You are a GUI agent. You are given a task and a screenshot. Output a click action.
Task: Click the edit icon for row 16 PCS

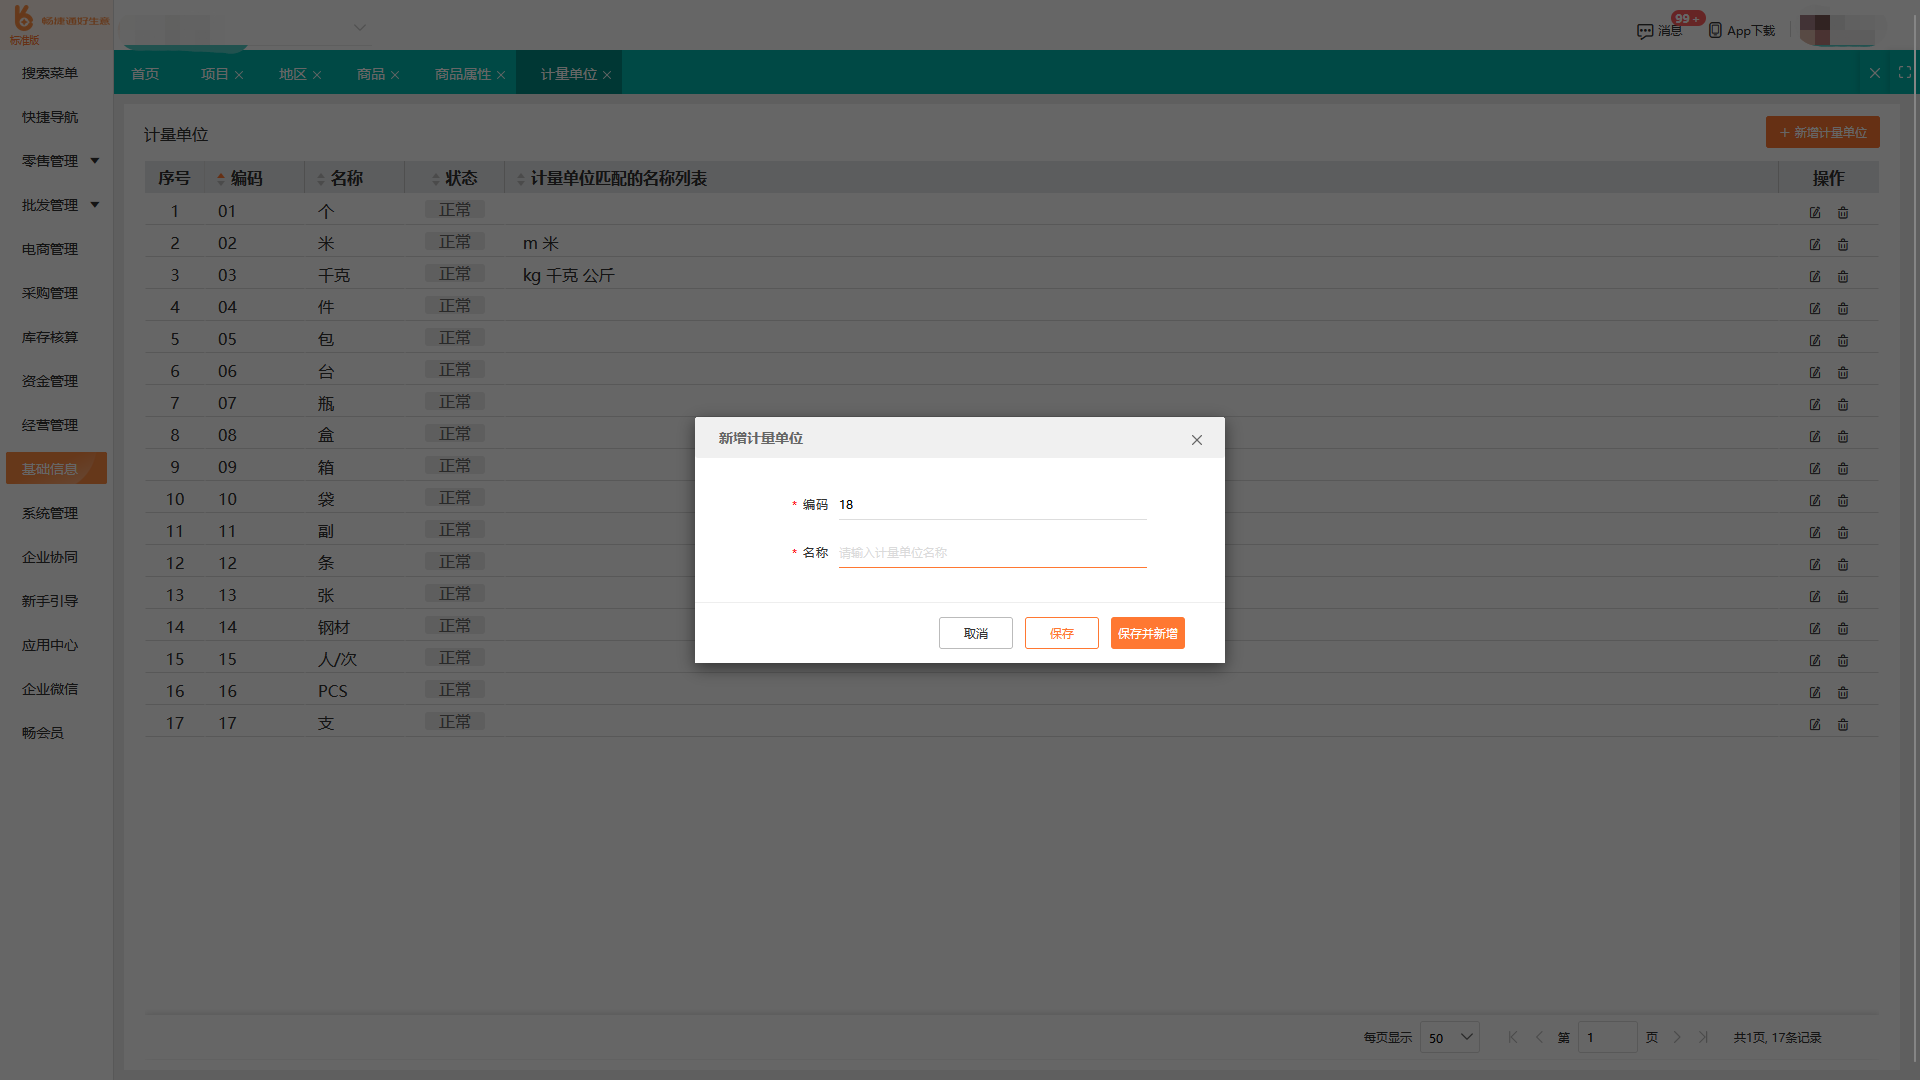coord(1815,691)
